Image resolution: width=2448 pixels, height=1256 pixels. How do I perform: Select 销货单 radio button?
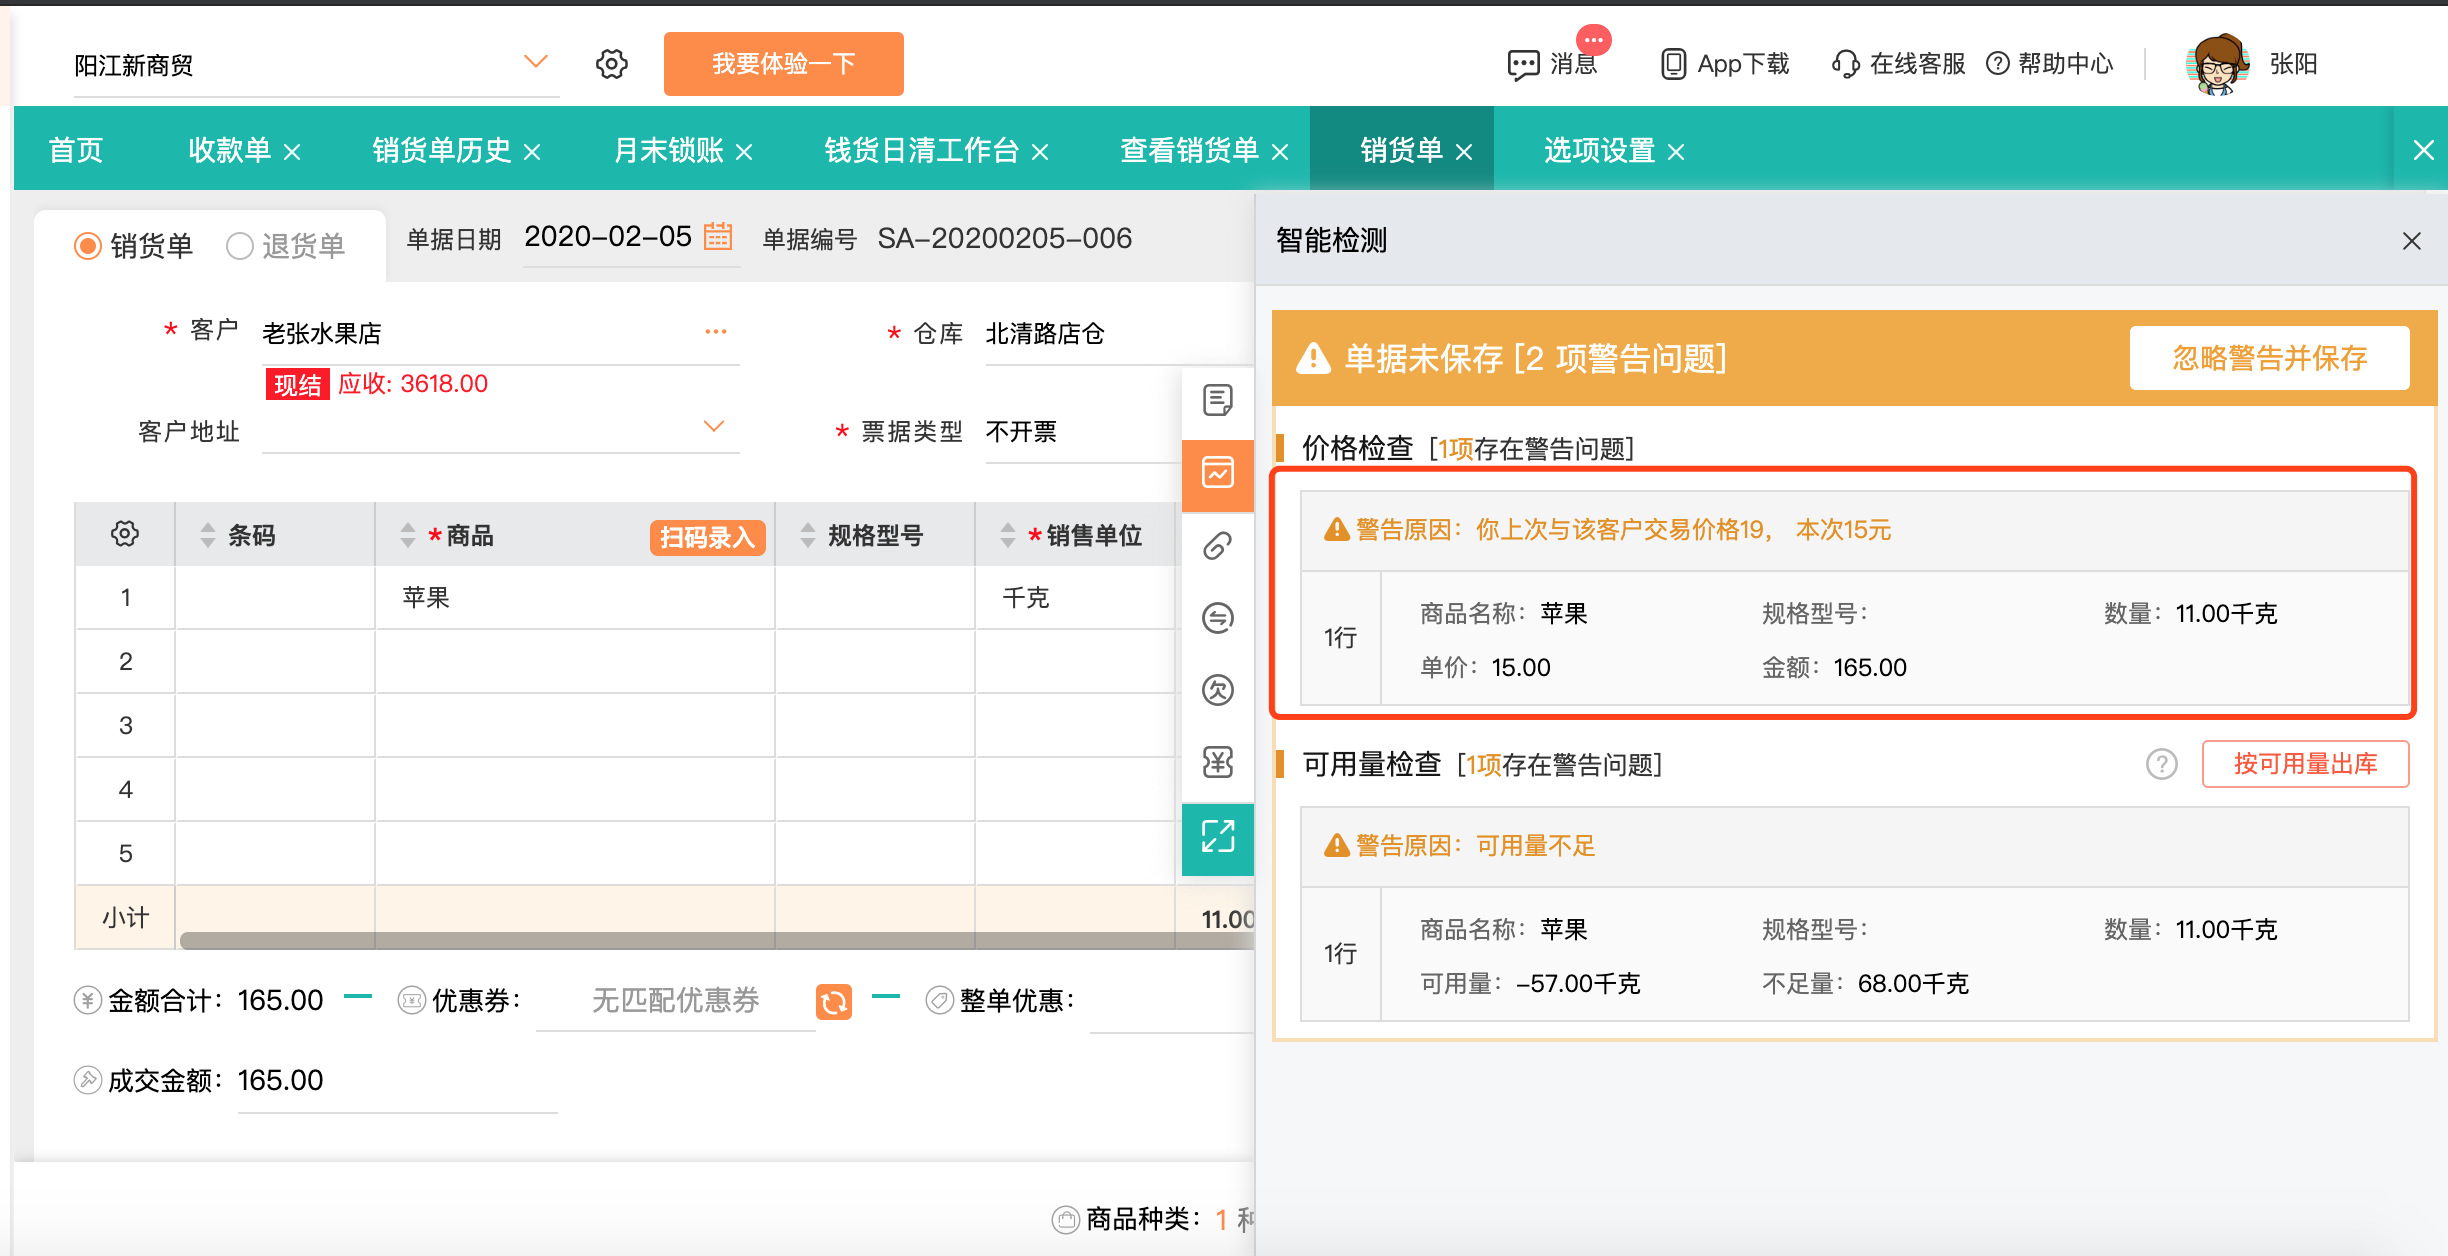pos(85,244)
